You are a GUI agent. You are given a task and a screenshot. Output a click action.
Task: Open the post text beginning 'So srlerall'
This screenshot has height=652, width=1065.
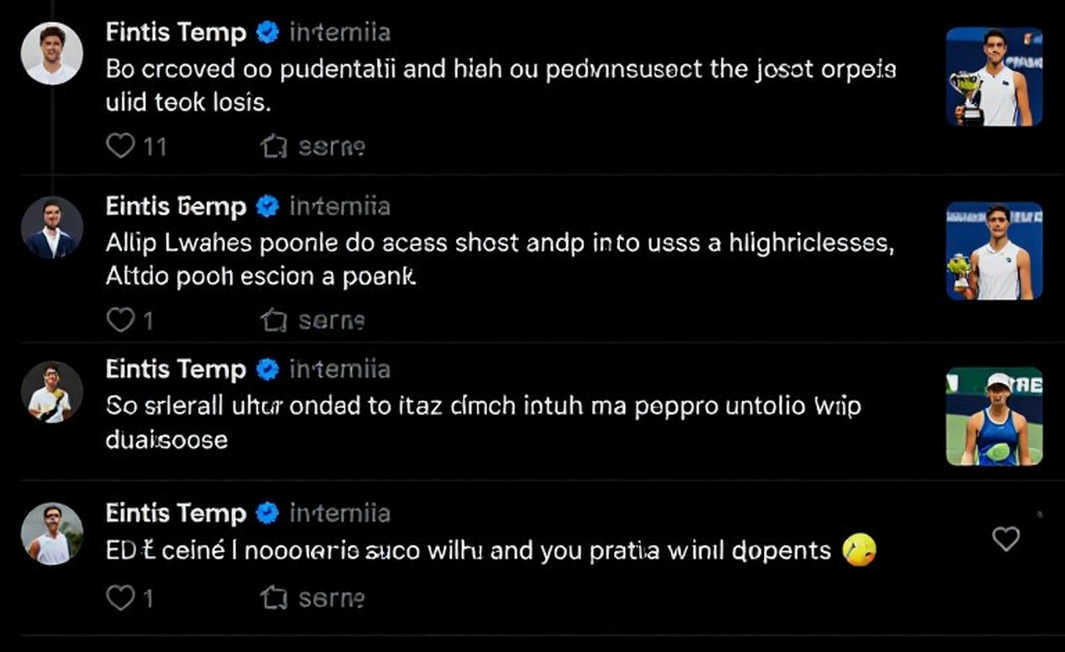pyautogui.click(x=483, y=422)
